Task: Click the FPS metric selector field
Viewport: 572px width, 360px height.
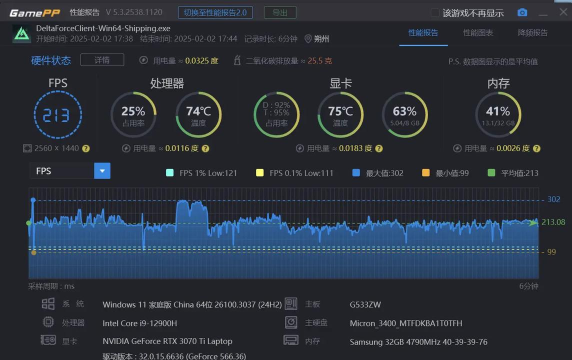Action: click(70, 171)
